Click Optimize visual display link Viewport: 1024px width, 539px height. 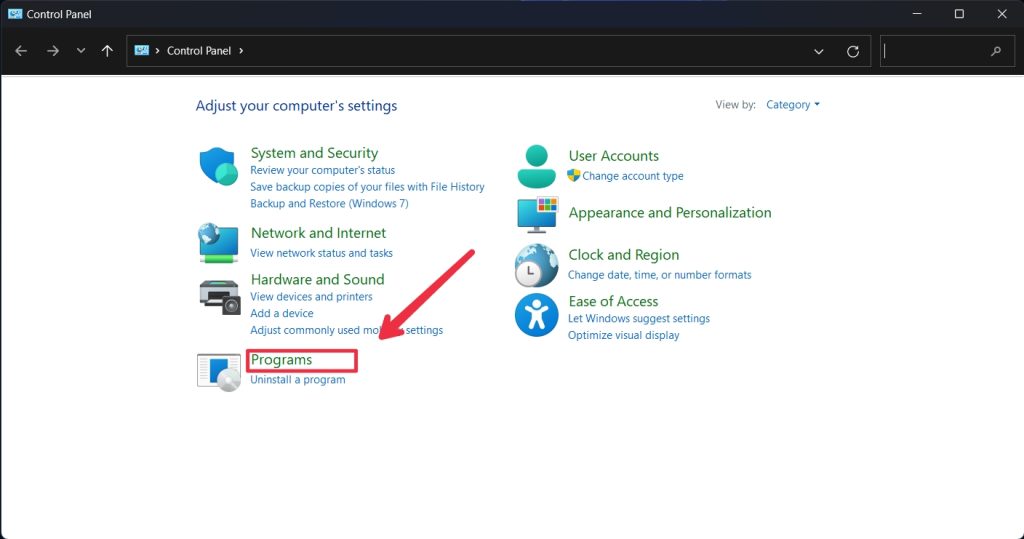[x=623, y=336]
